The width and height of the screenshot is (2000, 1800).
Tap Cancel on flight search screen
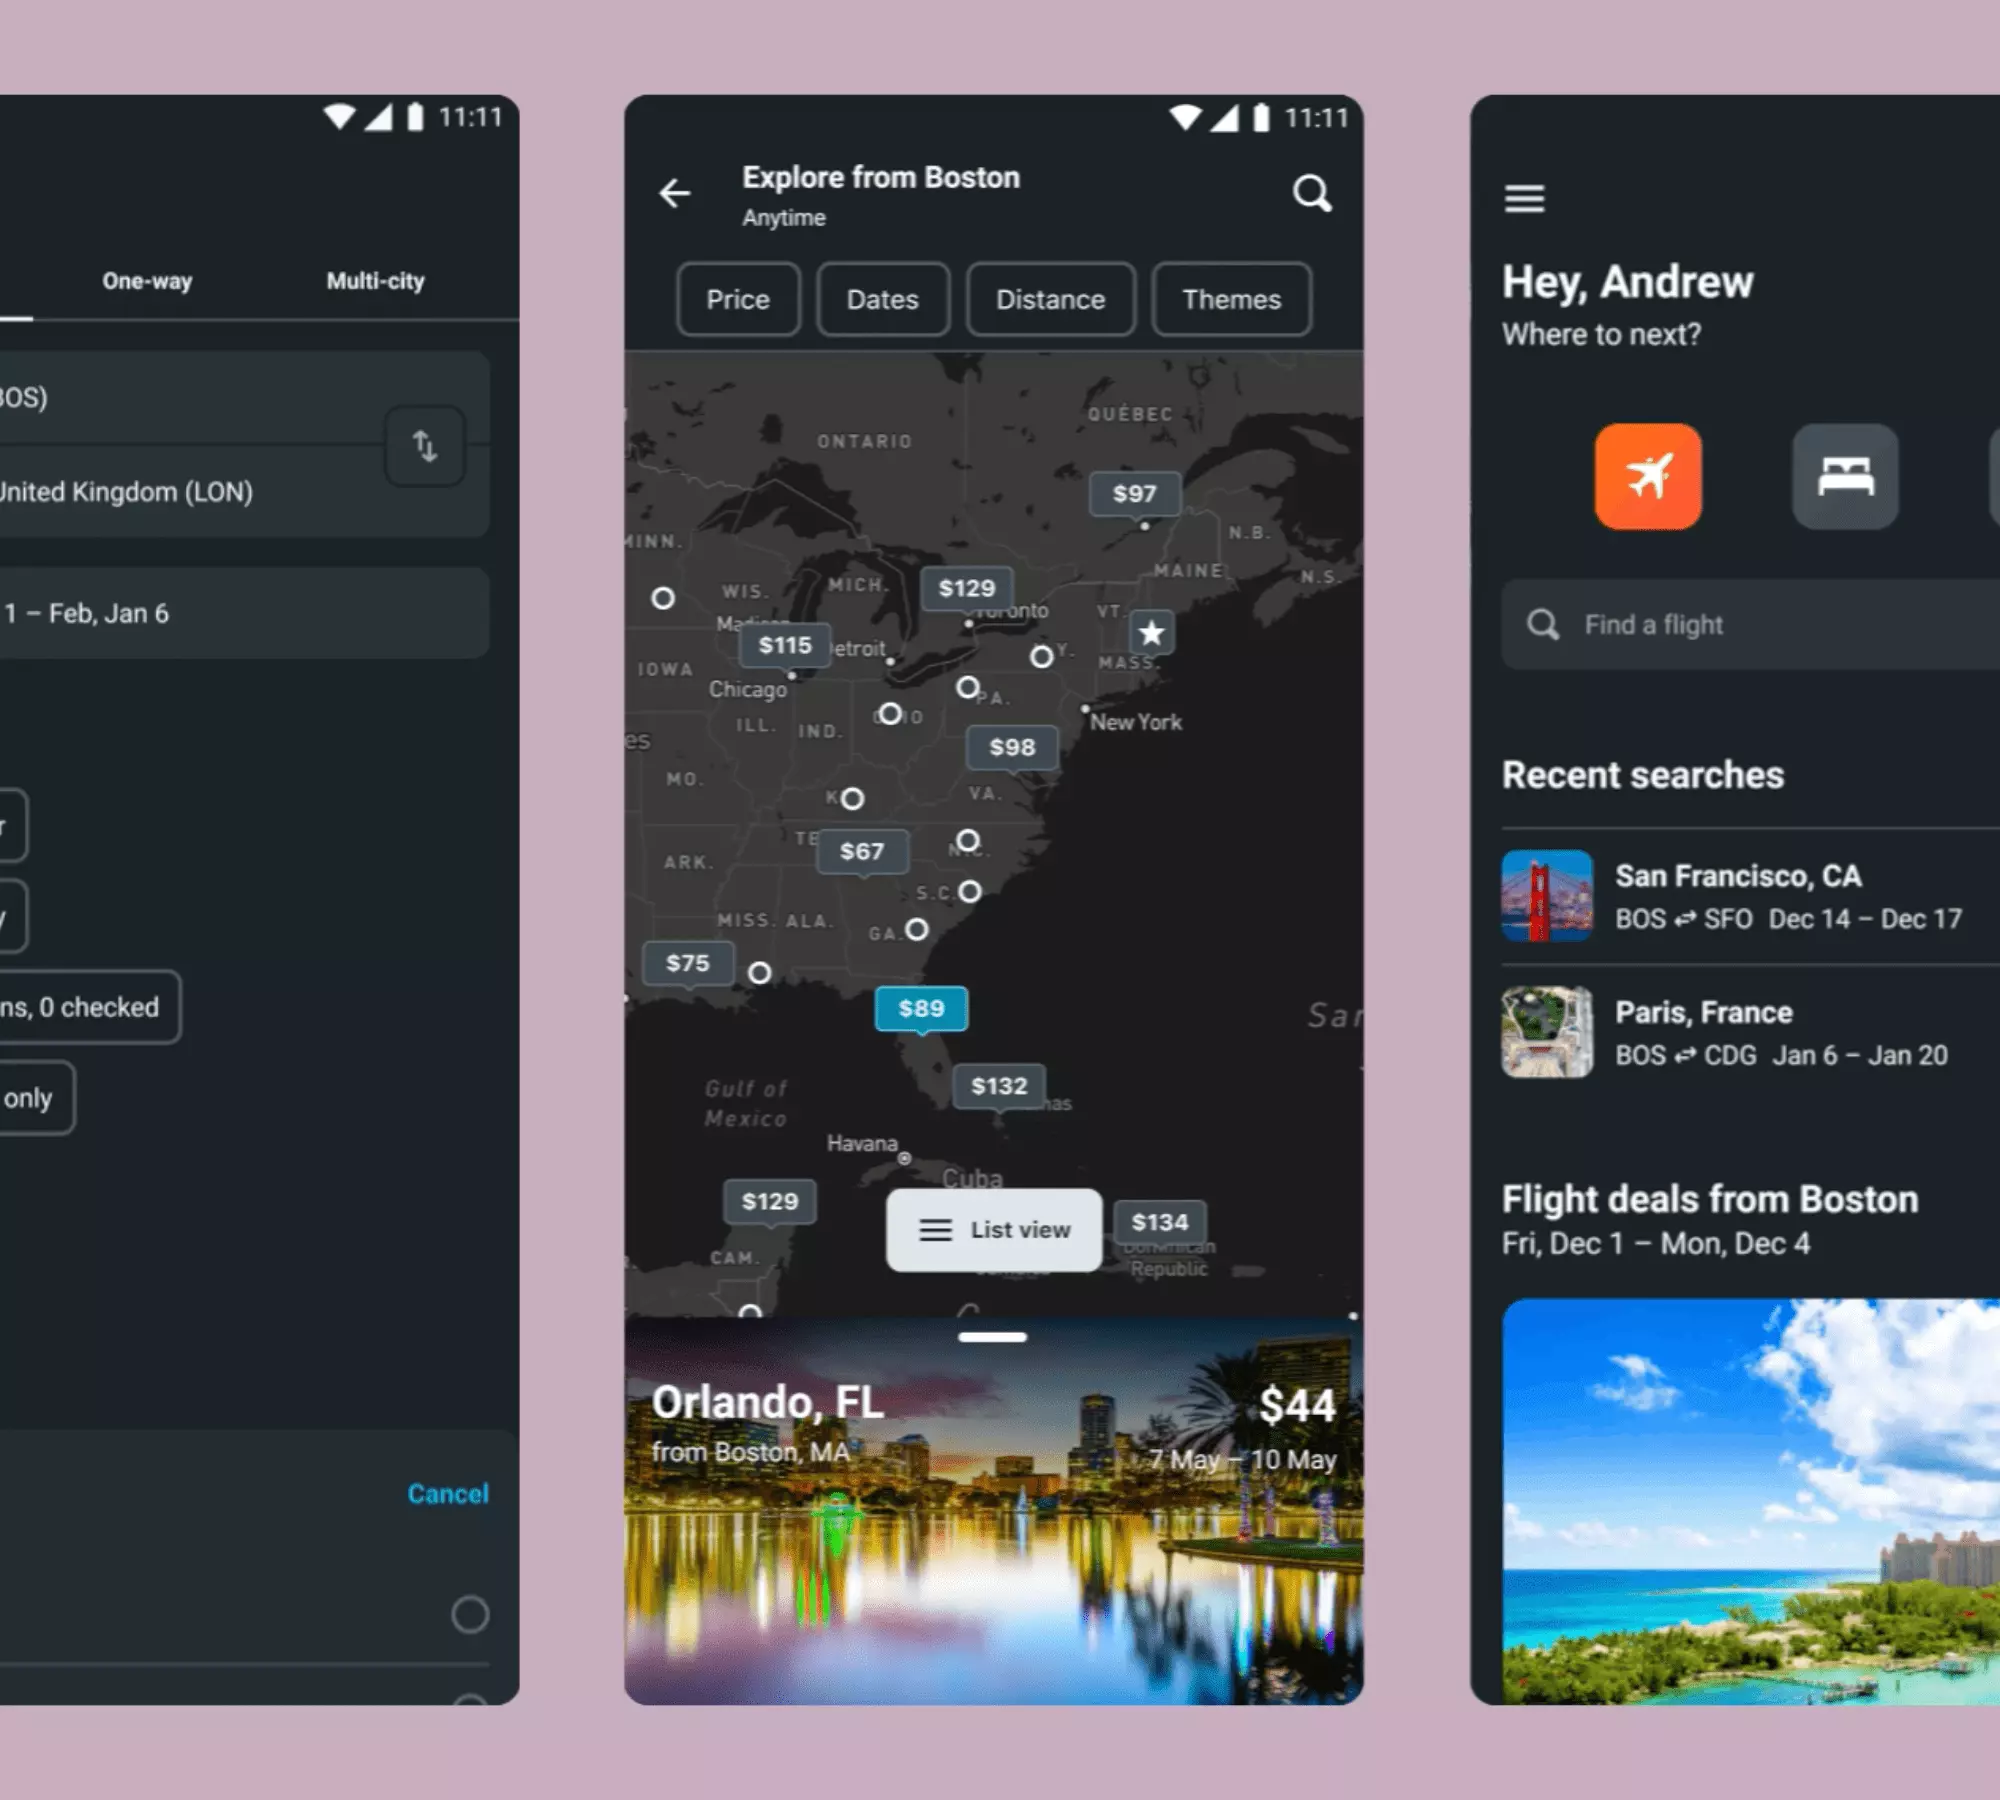click(448, 1492)
